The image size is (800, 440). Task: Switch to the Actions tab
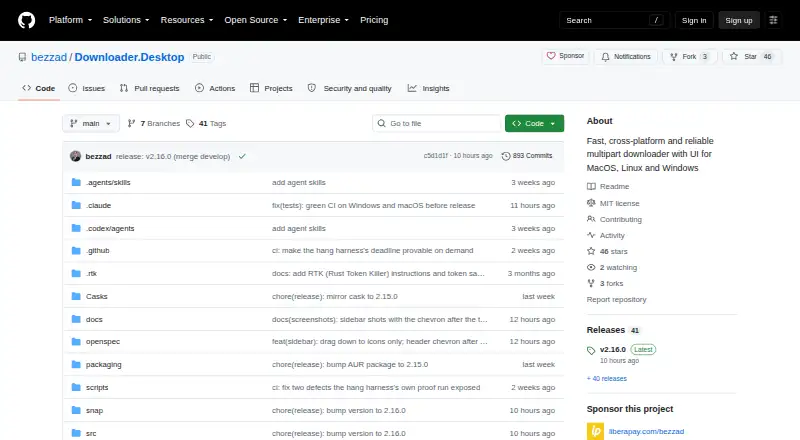(x=215, y=88)
